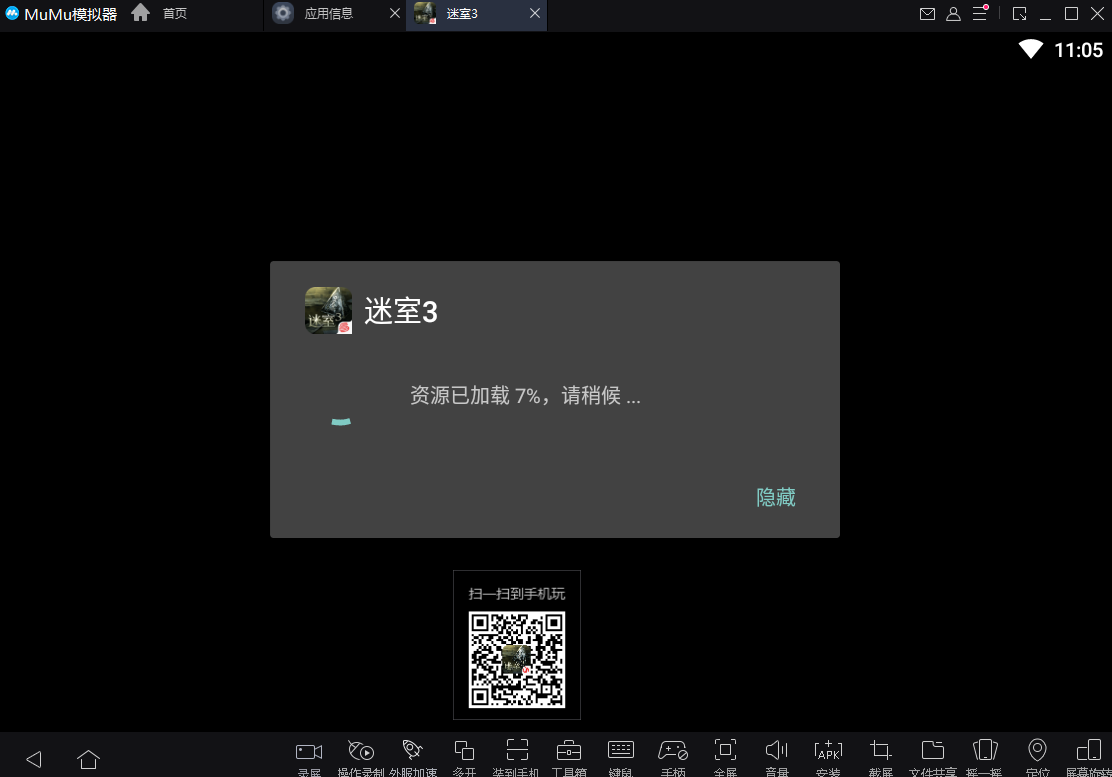The width and height of the screenshot is (1112, 777).
Task: Open the APK install tool
Action: click(x=829, y=756)
